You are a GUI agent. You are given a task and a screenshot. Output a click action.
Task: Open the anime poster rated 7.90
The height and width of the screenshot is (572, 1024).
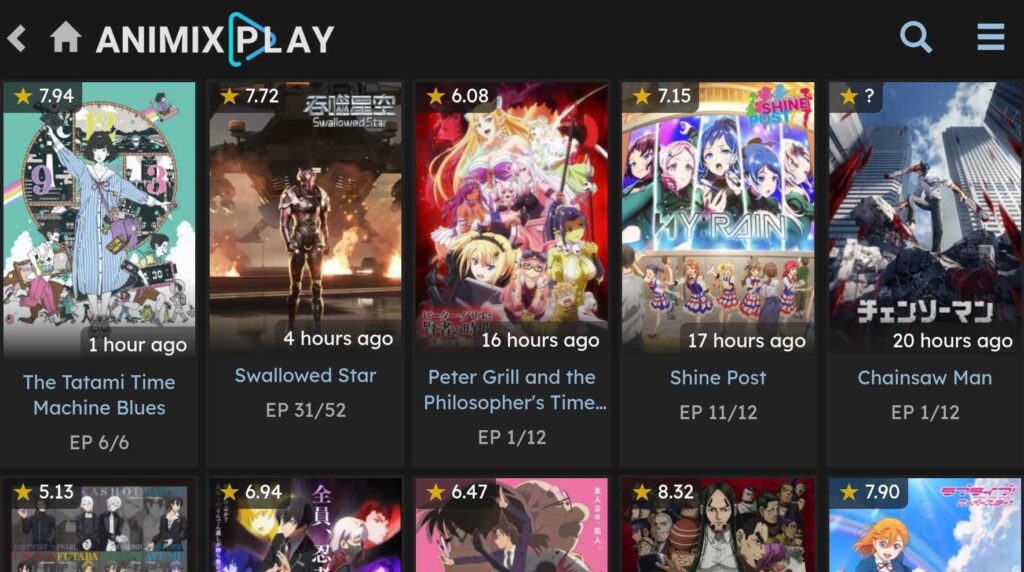click(925, 525)
